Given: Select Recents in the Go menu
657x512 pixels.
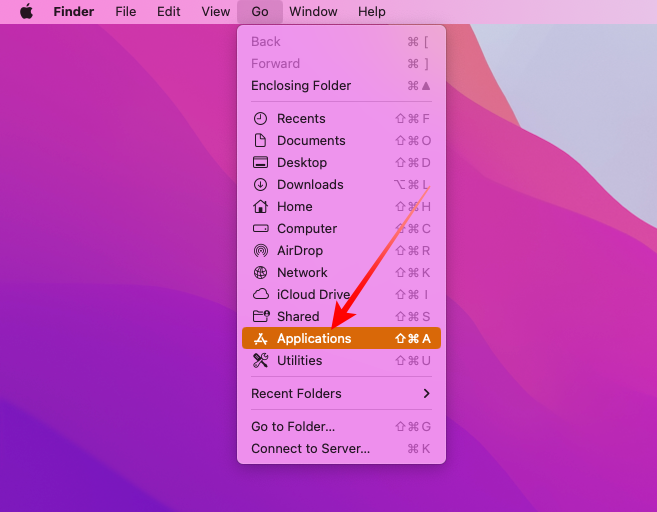Looking at the screenshot, I should [x=341, y=119].
